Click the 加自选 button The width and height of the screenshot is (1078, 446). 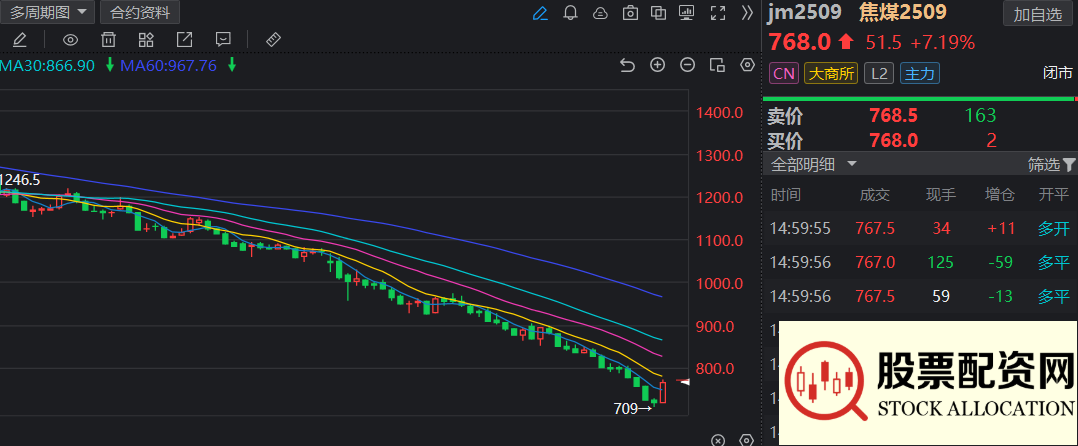click(x=1037, y=14)
